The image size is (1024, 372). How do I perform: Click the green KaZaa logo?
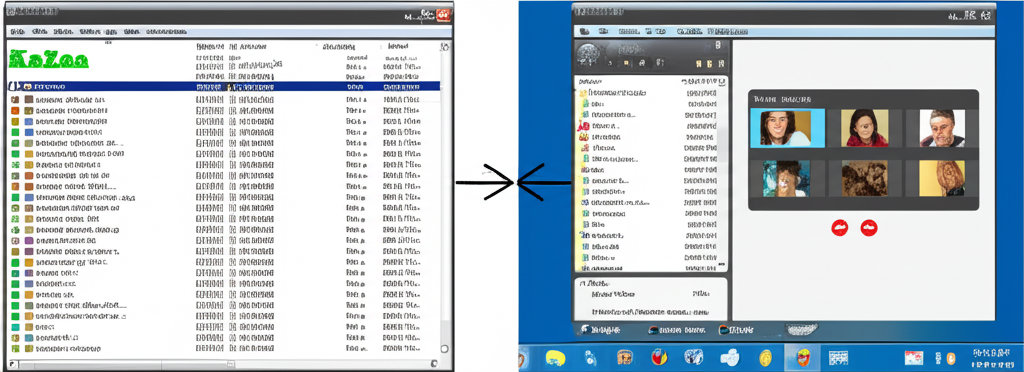(49, 60)
